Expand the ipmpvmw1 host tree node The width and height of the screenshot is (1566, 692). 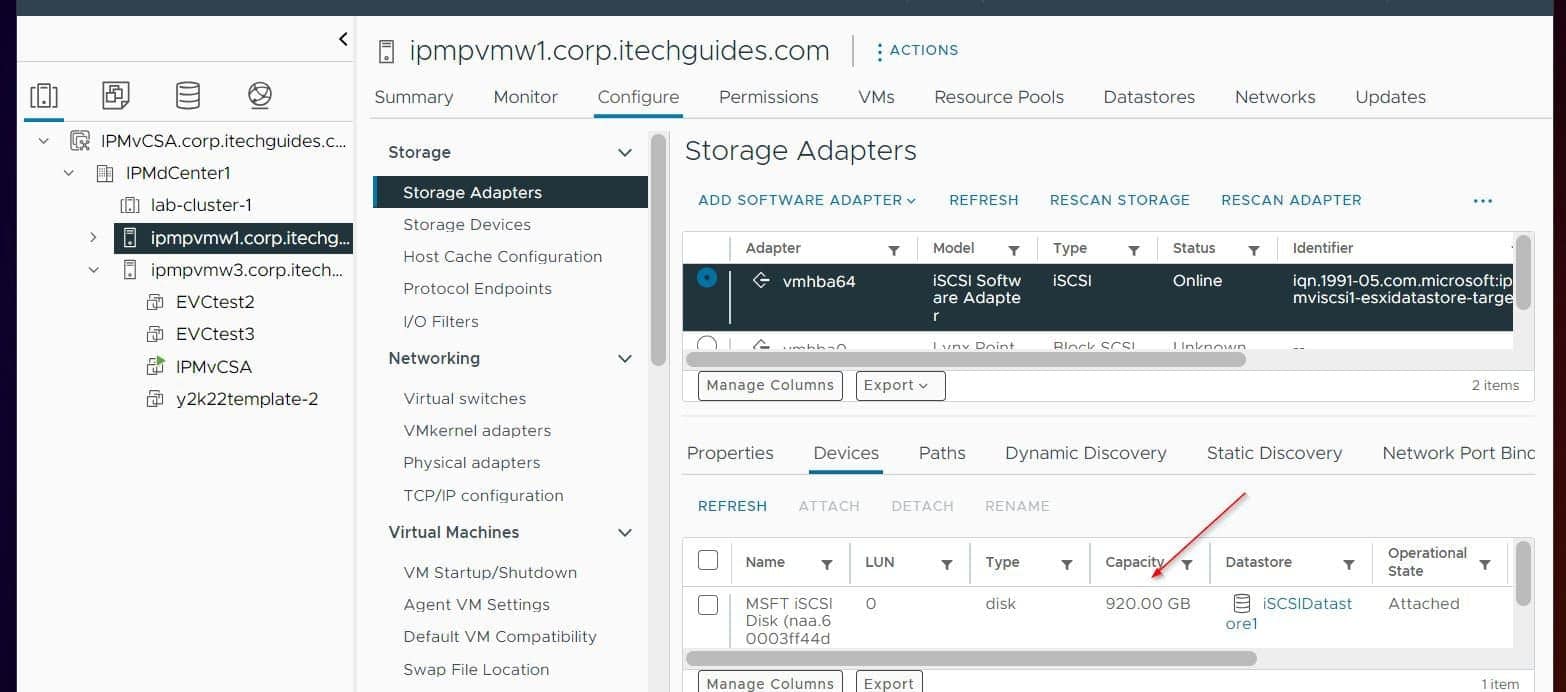[x=93, y=237]
